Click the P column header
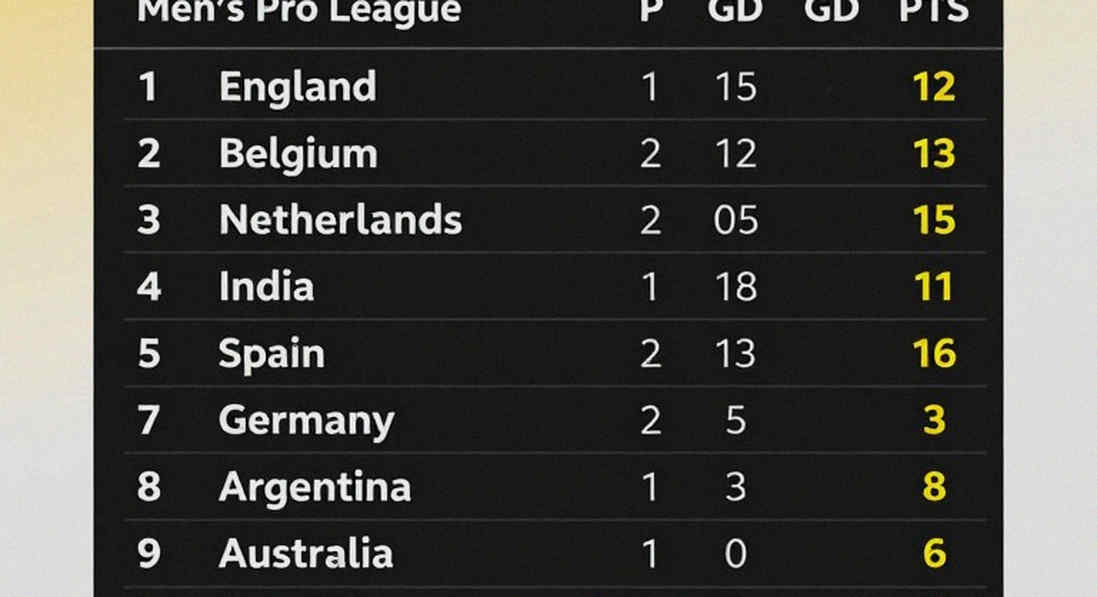The width and height of the screenshot is (1097, 597). (651, 10)
